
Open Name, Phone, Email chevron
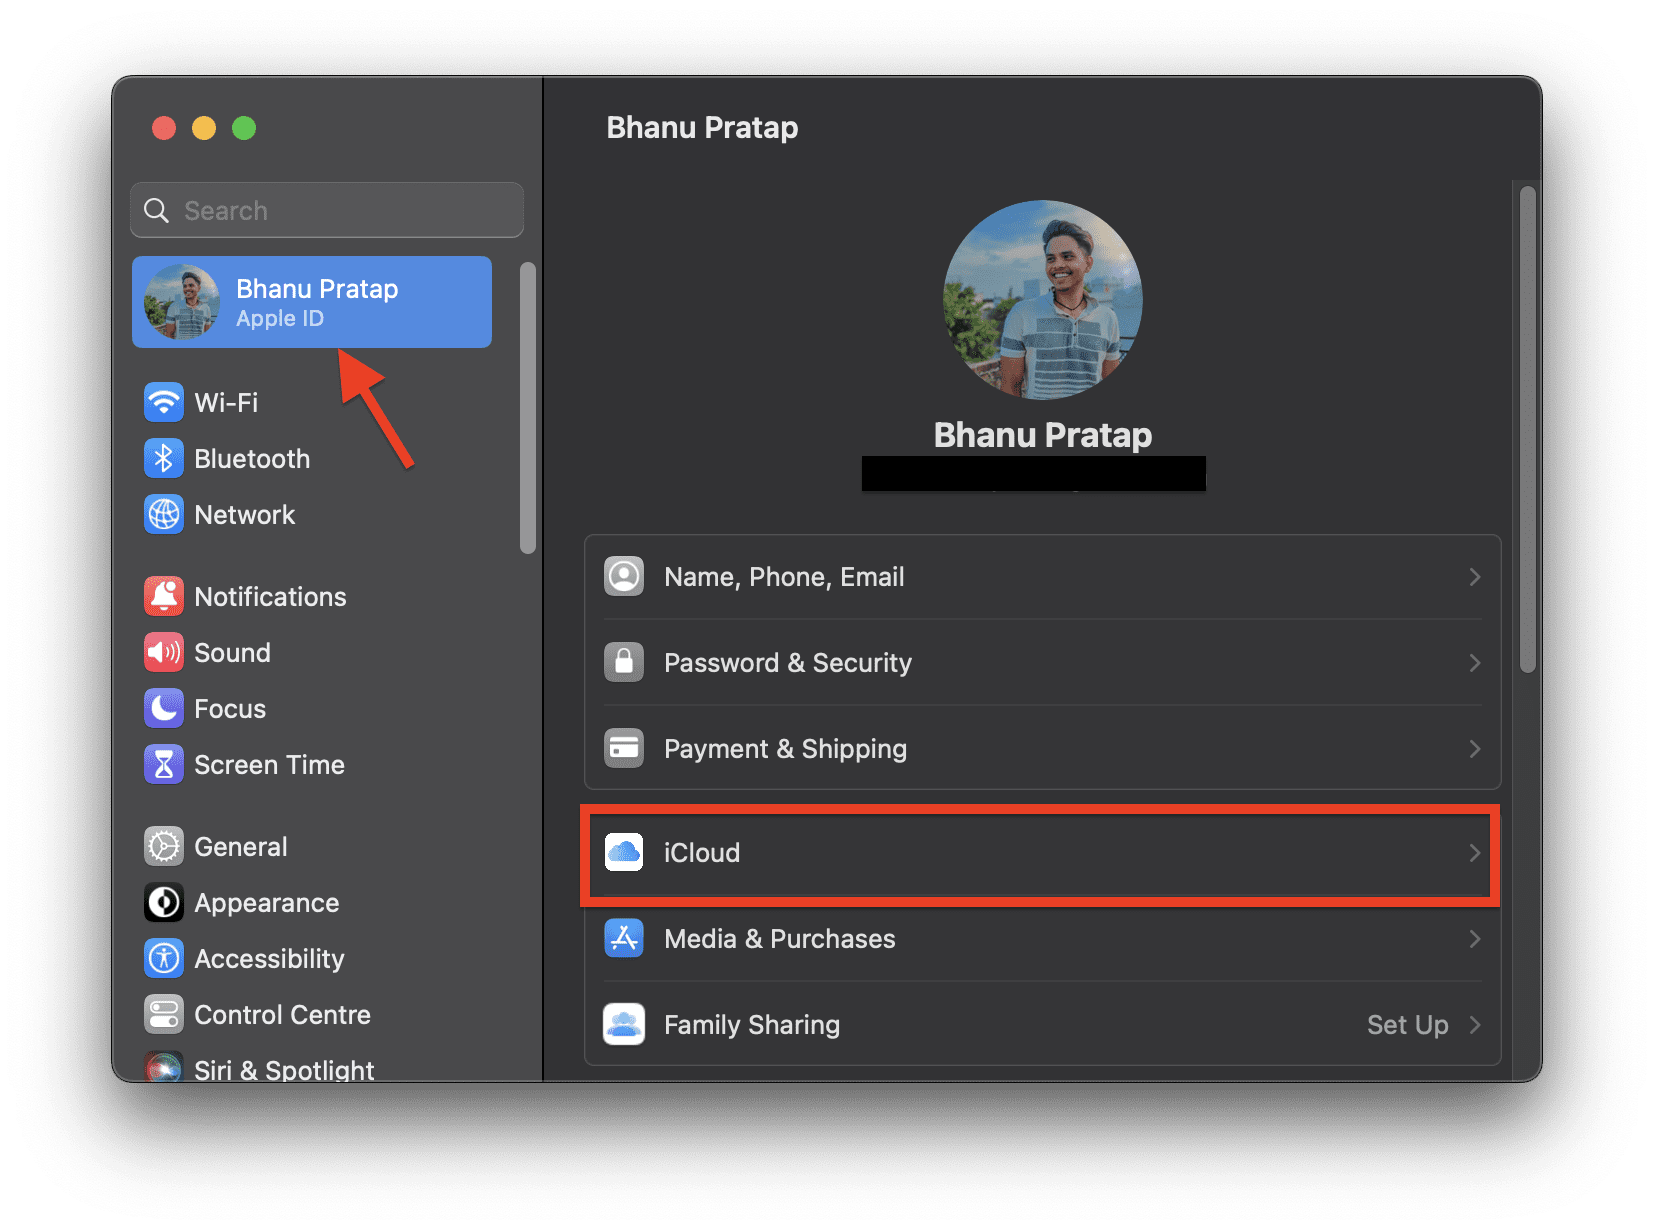click(1475, 577)
